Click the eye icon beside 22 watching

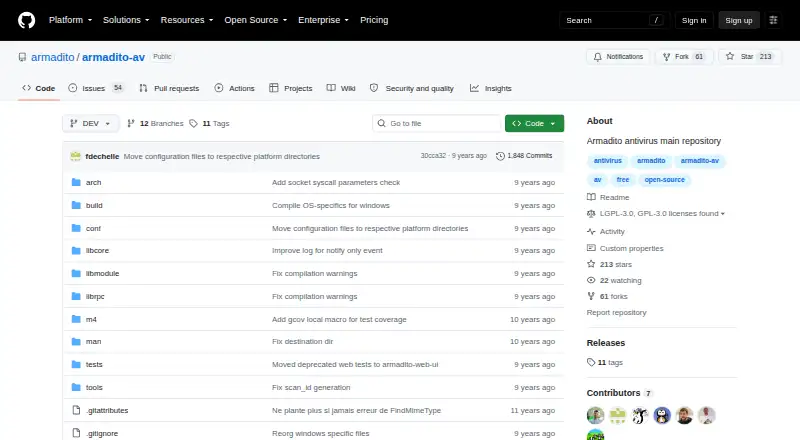coord(591,280)
